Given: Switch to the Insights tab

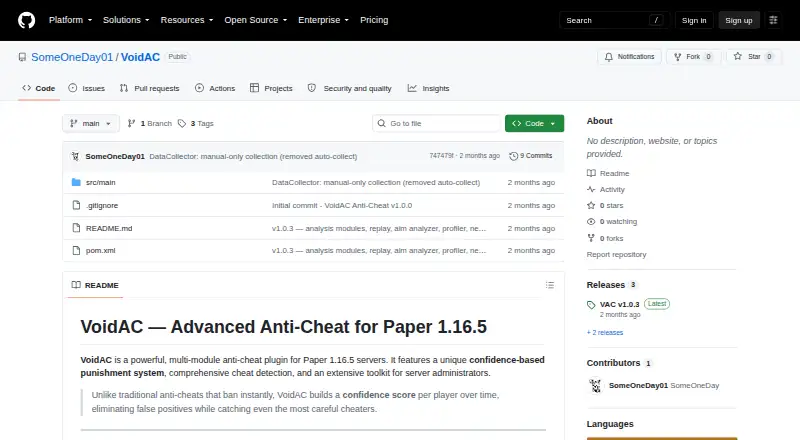Looking at the screenshot, I should pyautogui.click(x=429, y=88).
